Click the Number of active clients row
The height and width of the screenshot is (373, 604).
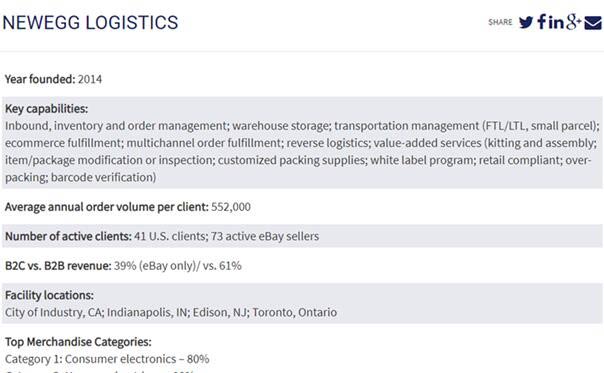302,236
